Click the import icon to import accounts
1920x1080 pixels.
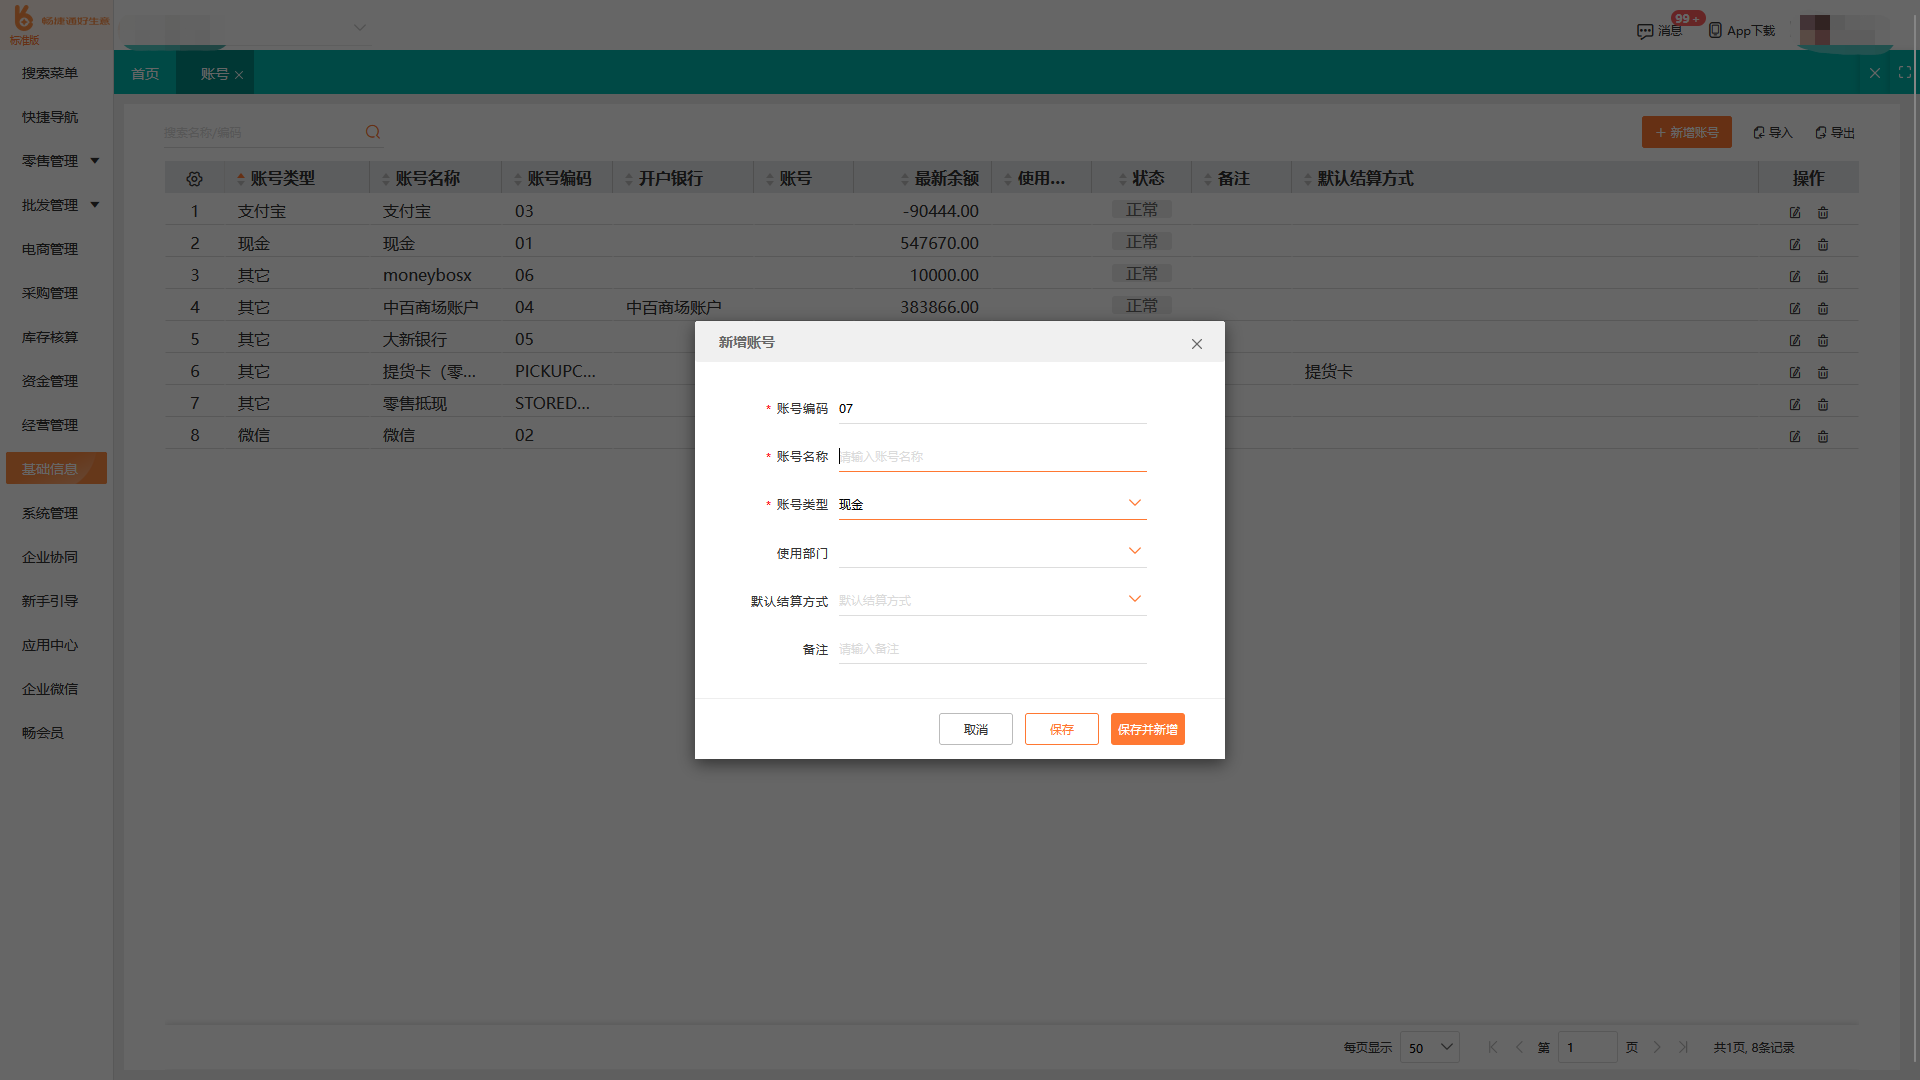1774,132
